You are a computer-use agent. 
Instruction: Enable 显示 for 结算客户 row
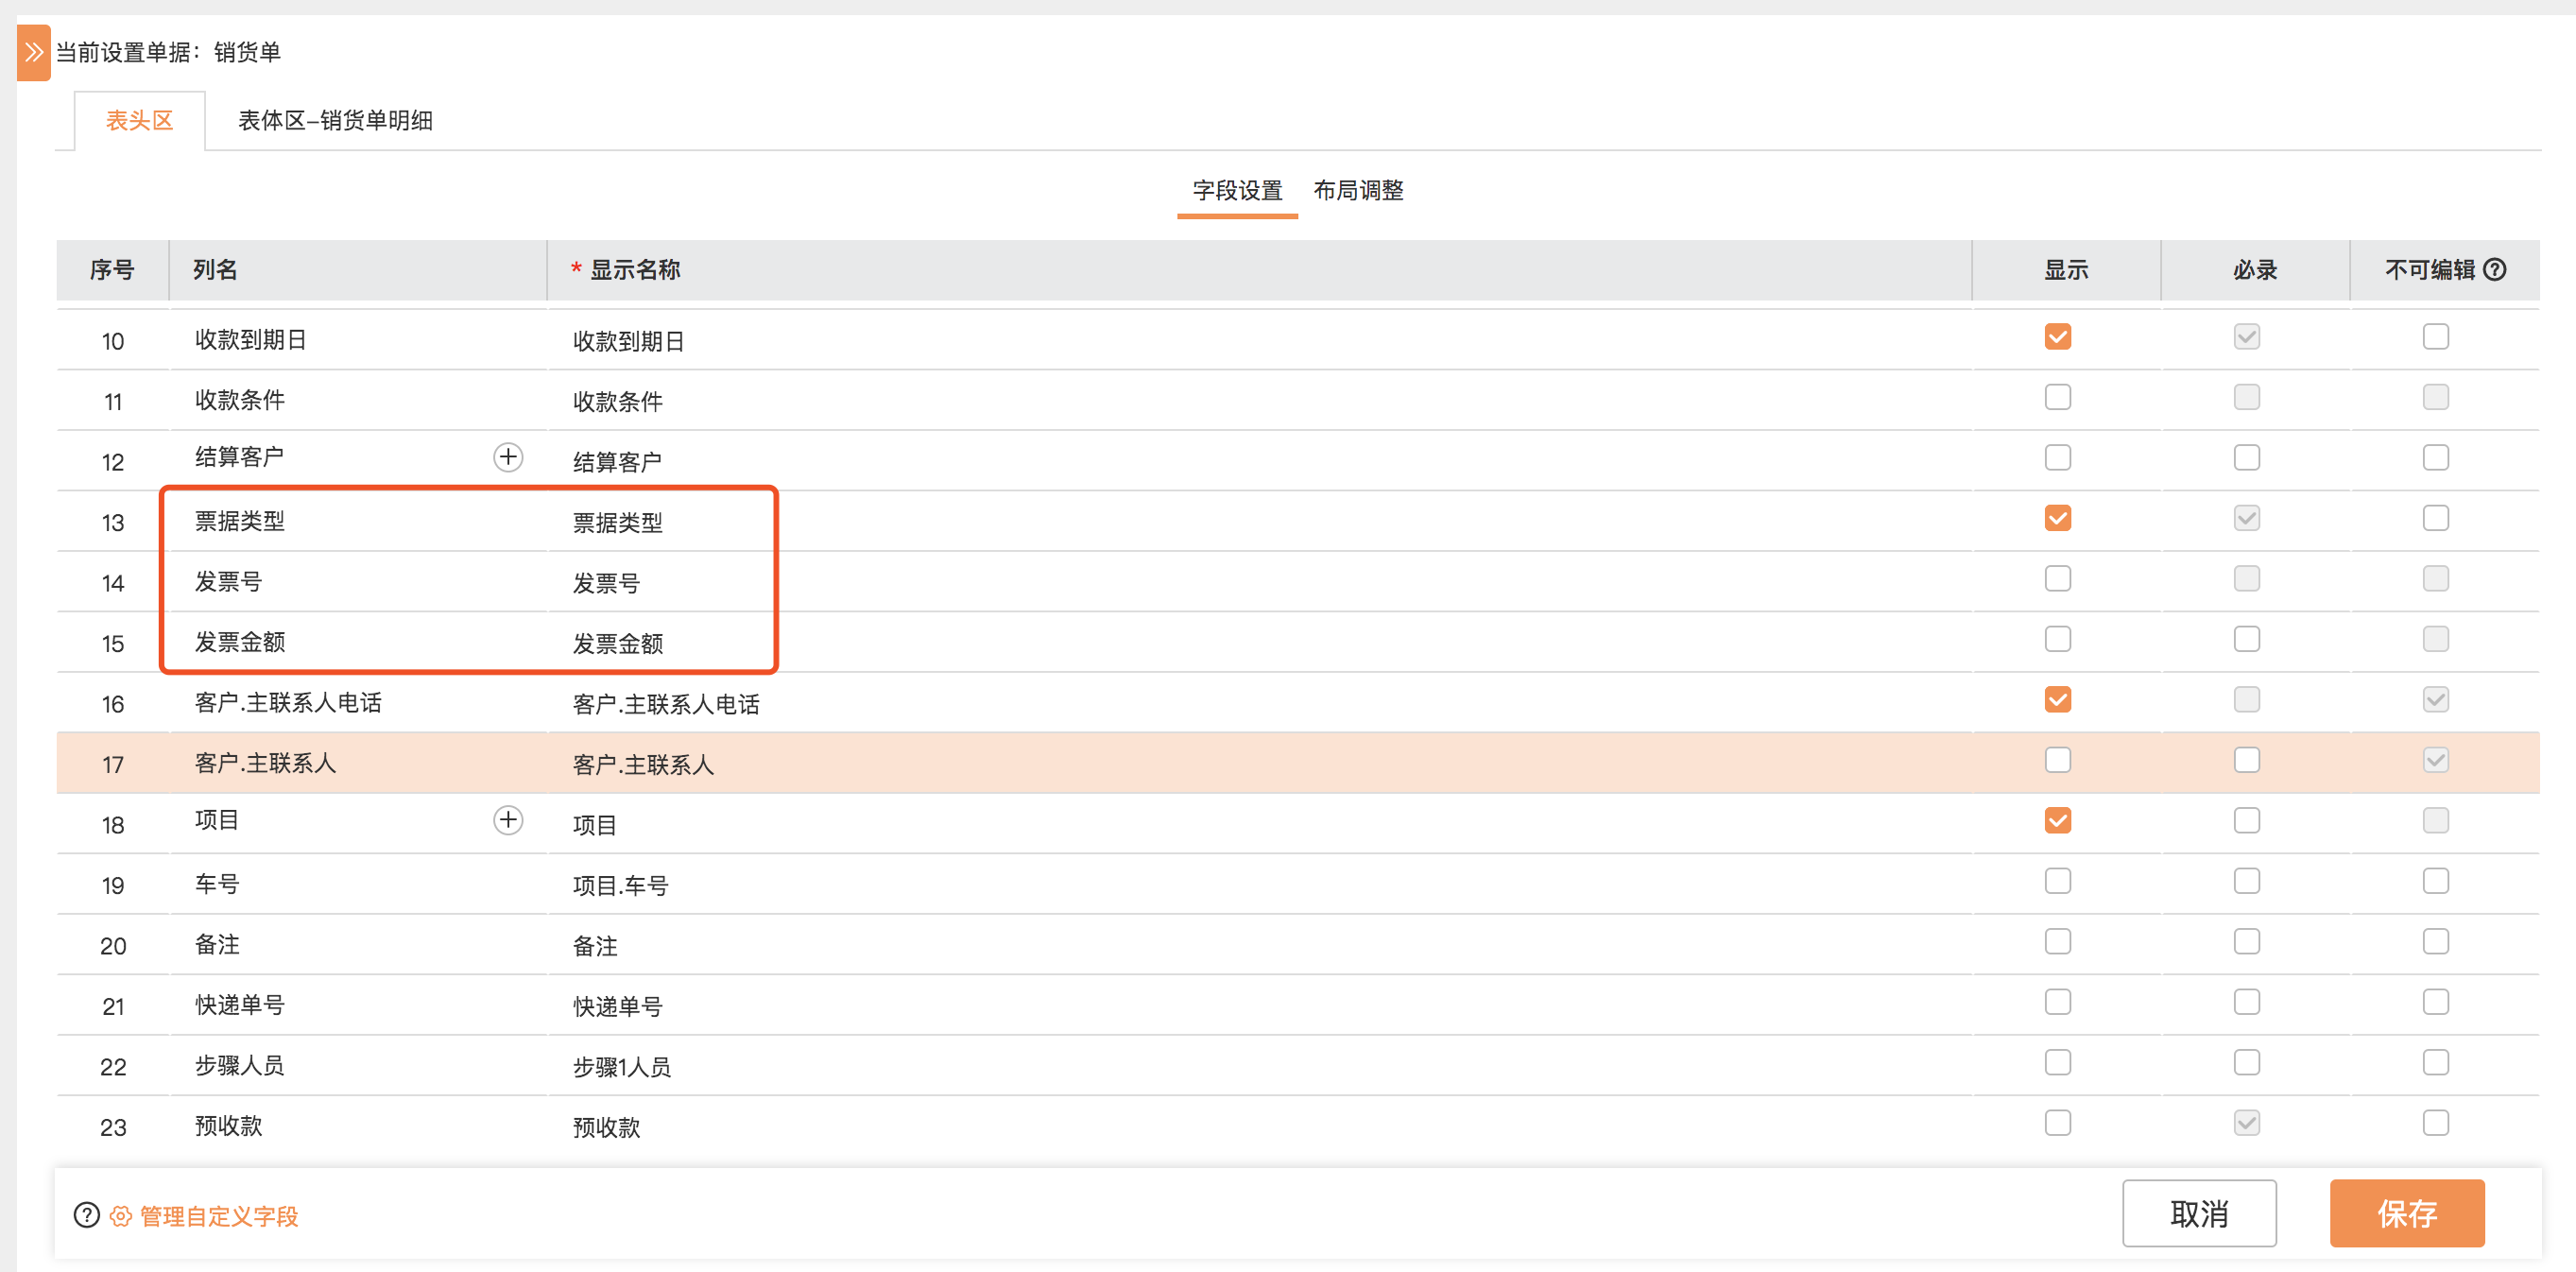2058,458
